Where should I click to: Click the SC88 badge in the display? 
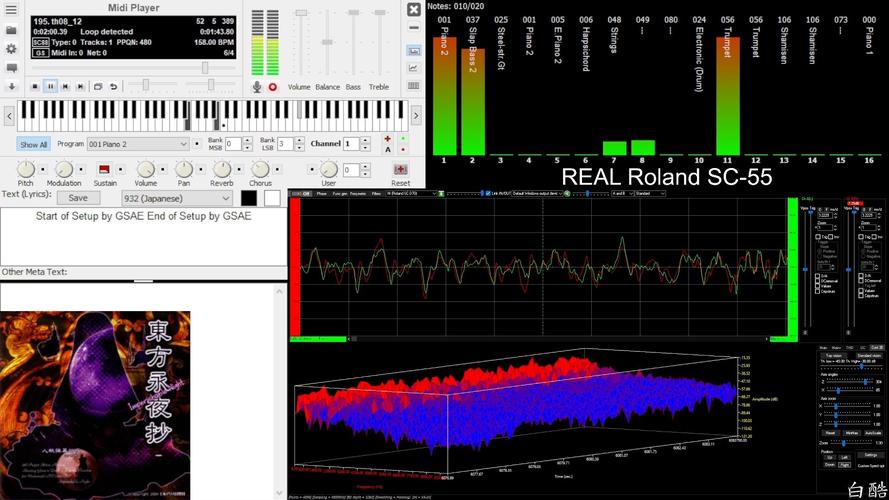(x=40, y=43)
